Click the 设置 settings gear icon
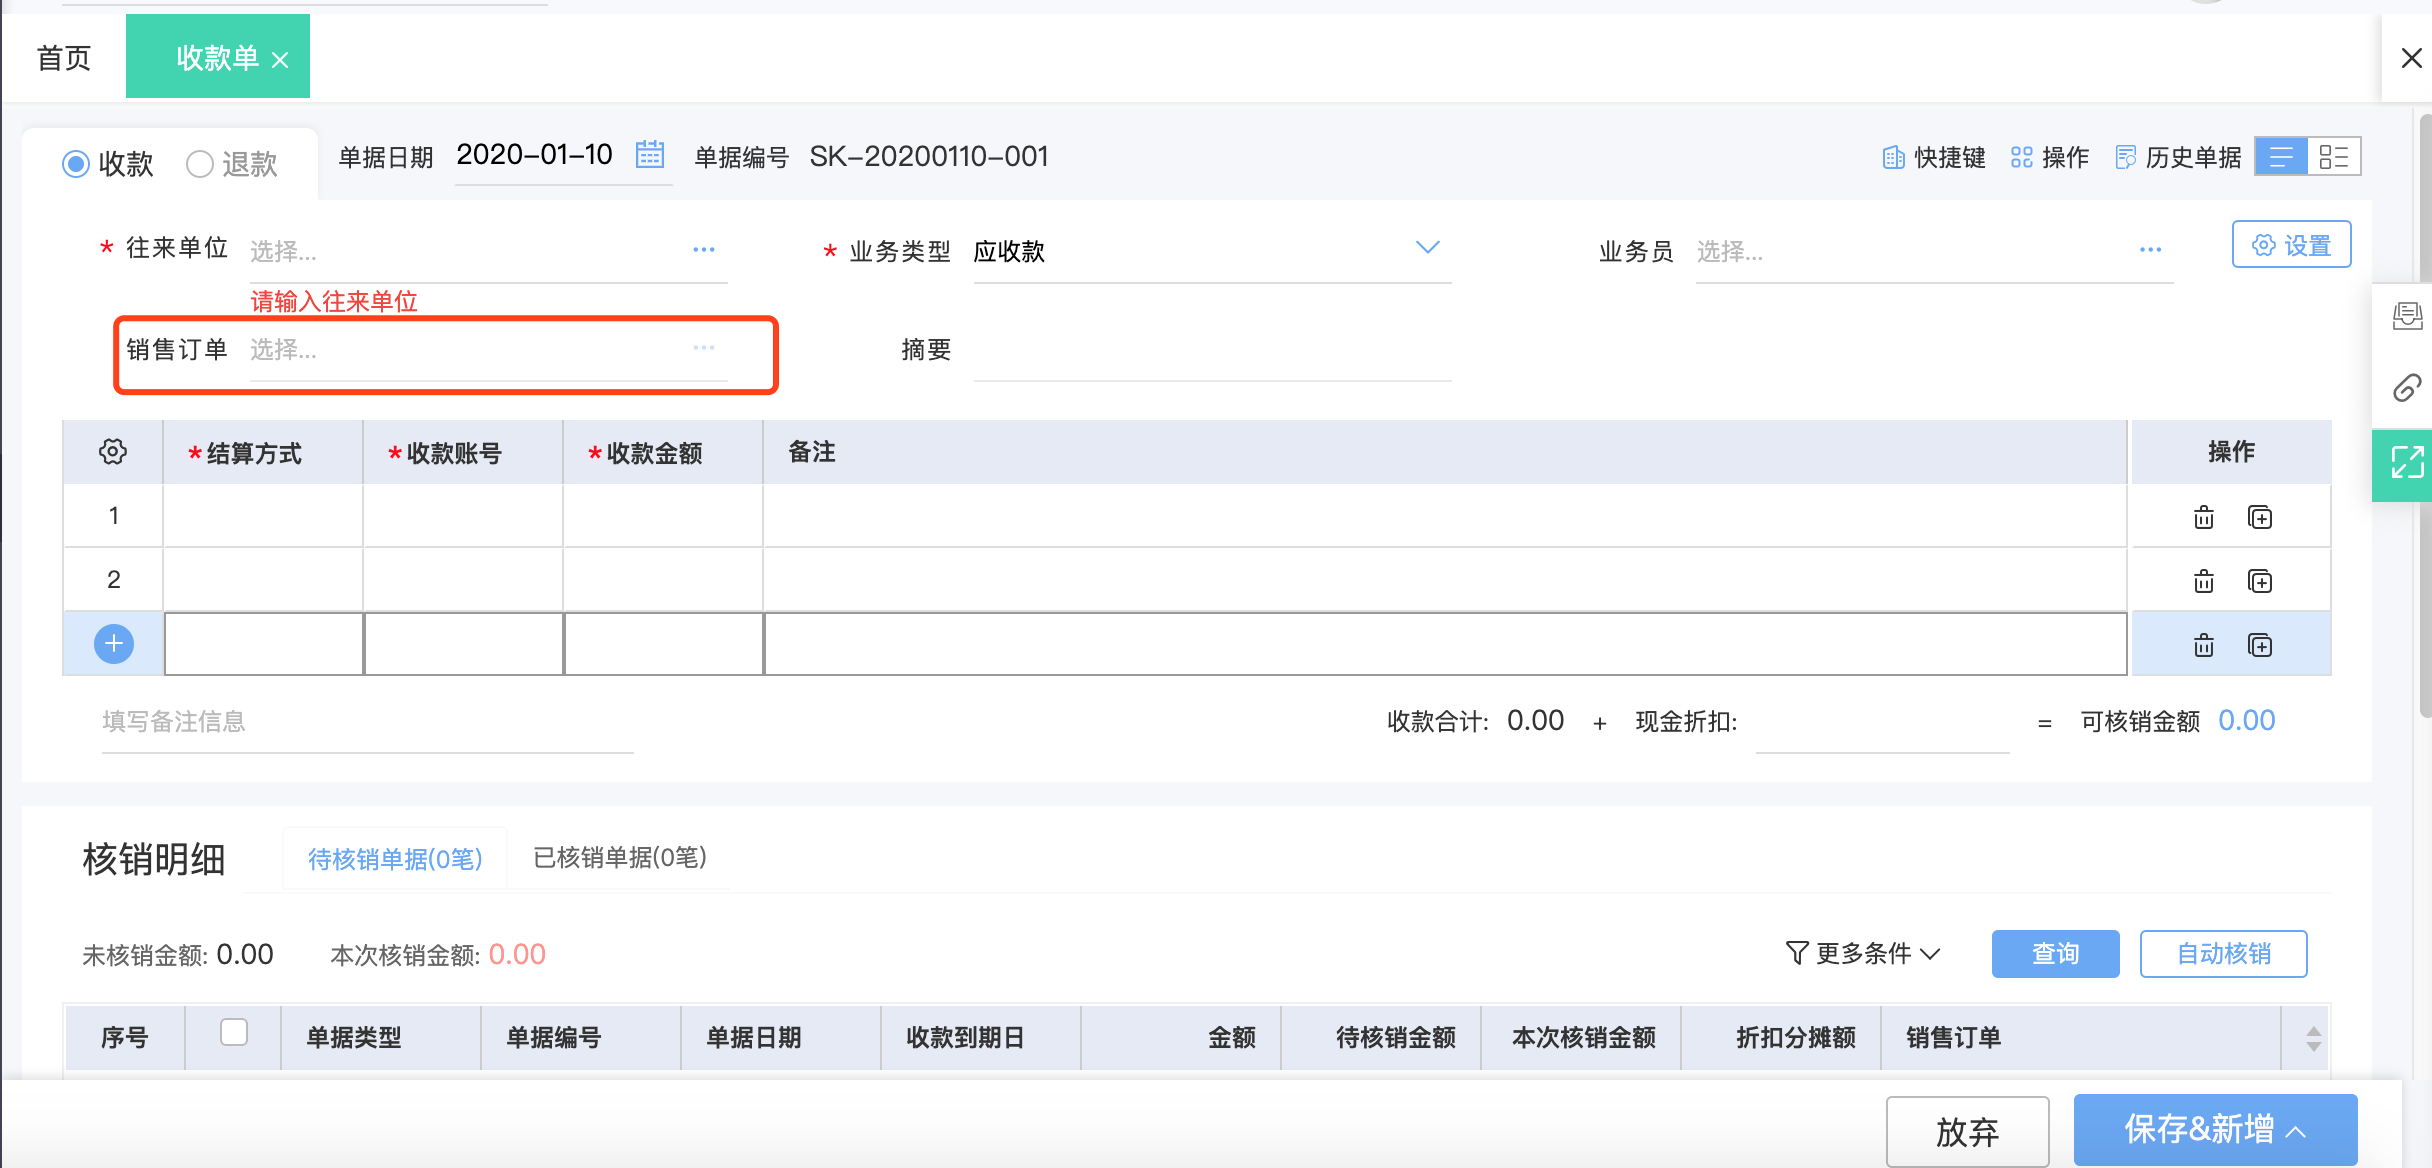This screenshot has width=2432, height=1168. pos(2266,245)
